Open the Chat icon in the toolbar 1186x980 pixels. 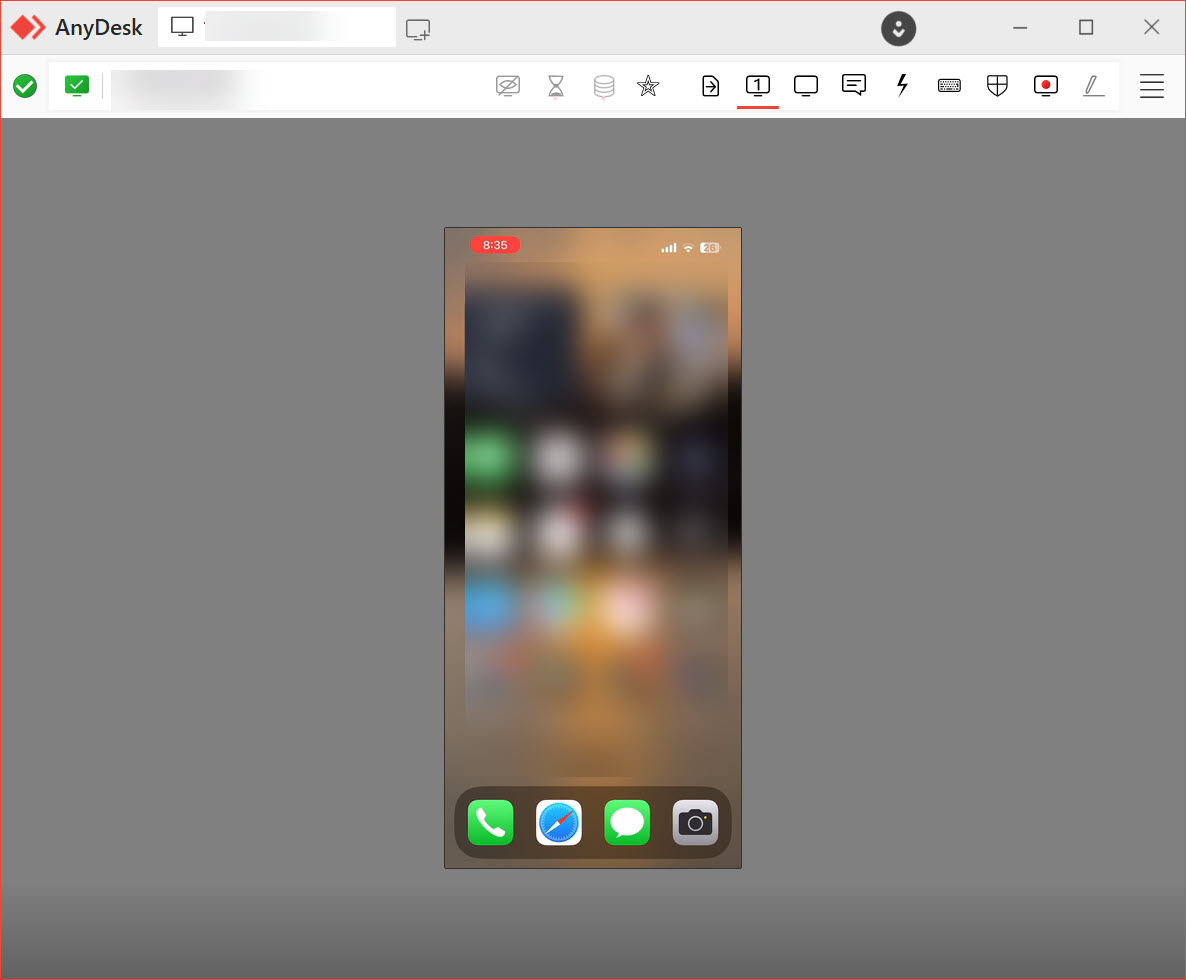(853, 85)
